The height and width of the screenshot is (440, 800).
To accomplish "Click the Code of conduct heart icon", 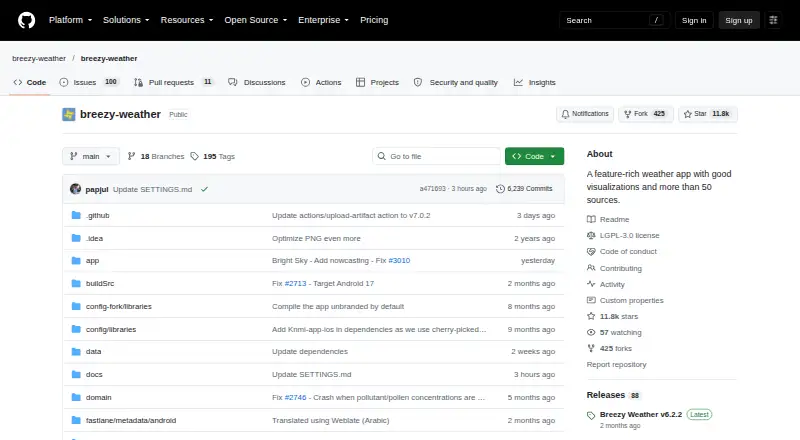I will [591, 252].
